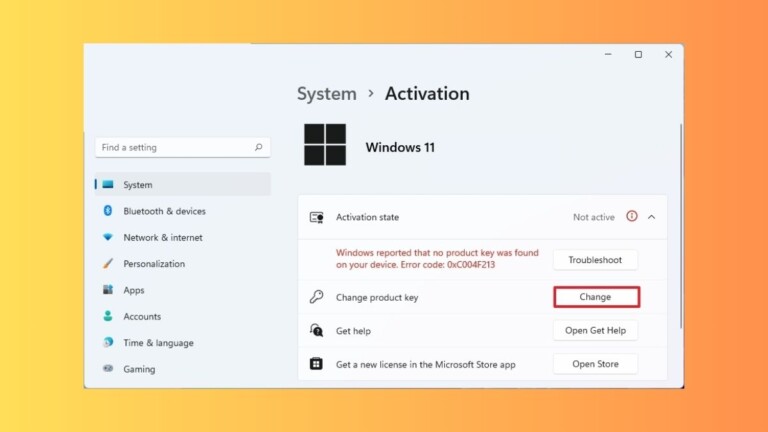Click the vertical scrollbar on right

[681, 226]
